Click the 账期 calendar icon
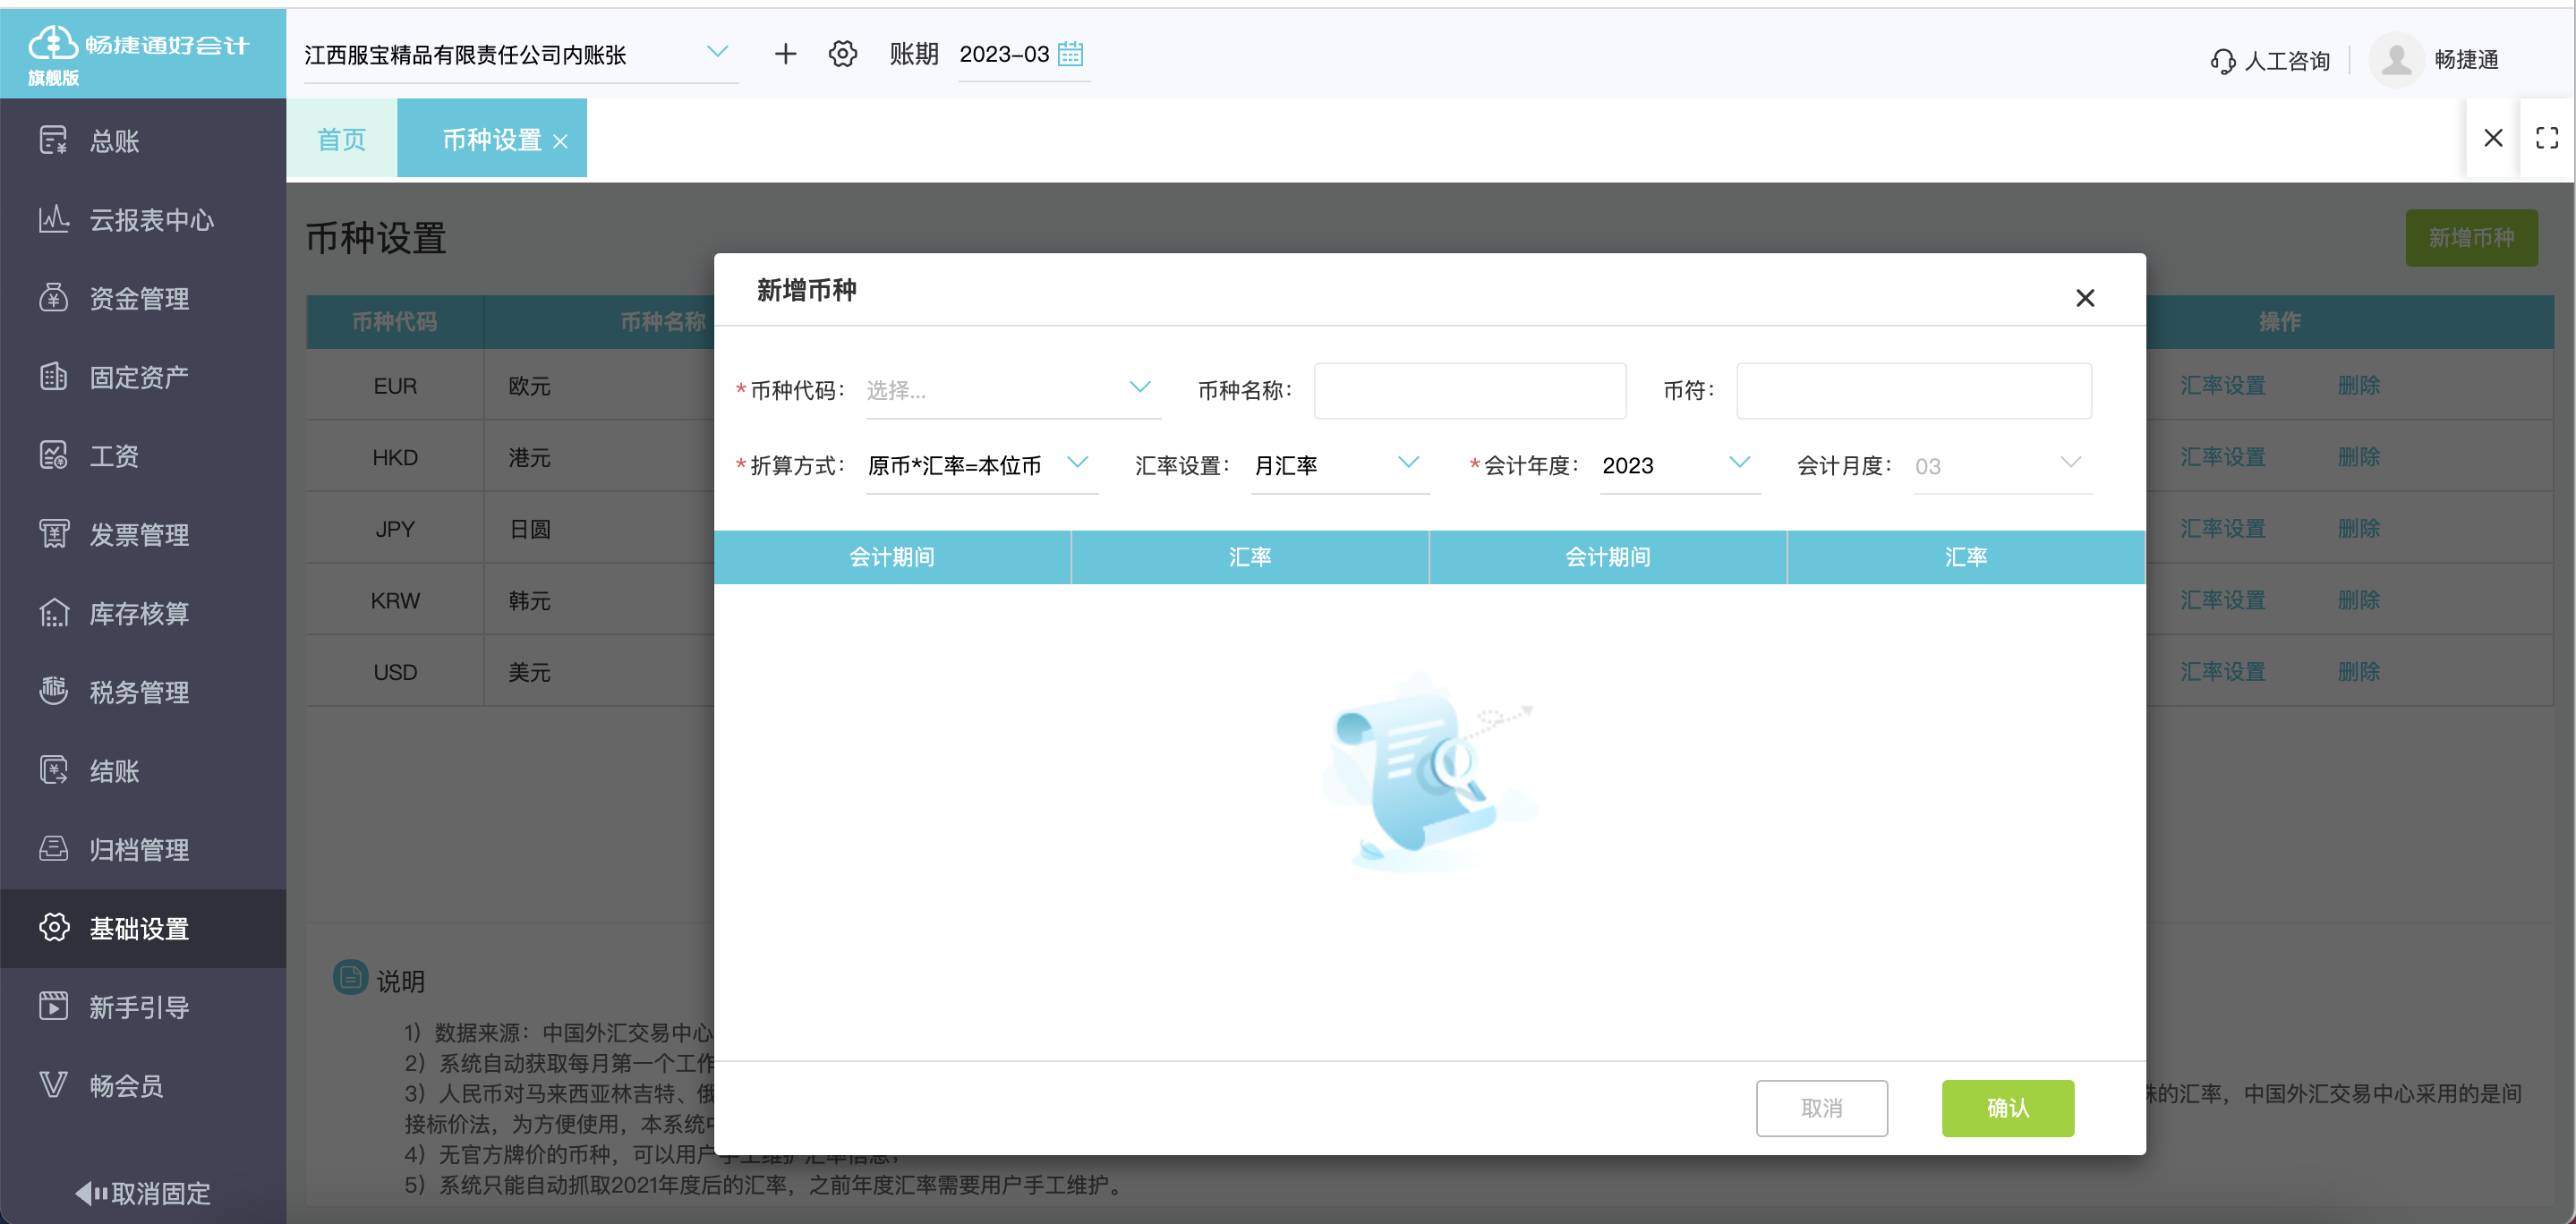The width and height of the screenshot is (2576, 1224). [1076, 55]
